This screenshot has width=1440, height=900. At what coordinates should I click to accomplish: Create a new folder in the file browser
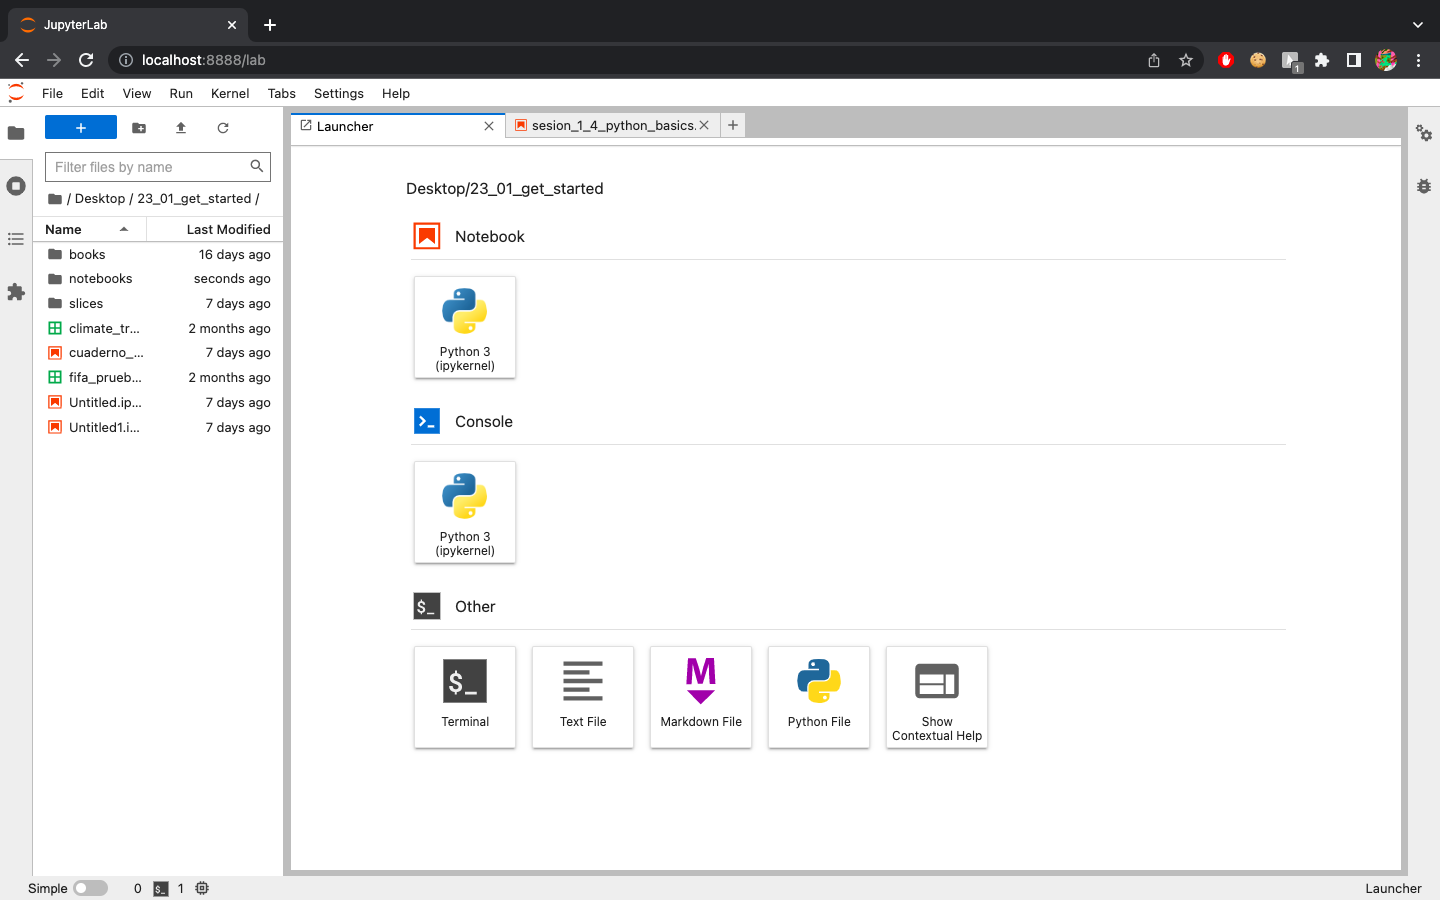point(138,127)
